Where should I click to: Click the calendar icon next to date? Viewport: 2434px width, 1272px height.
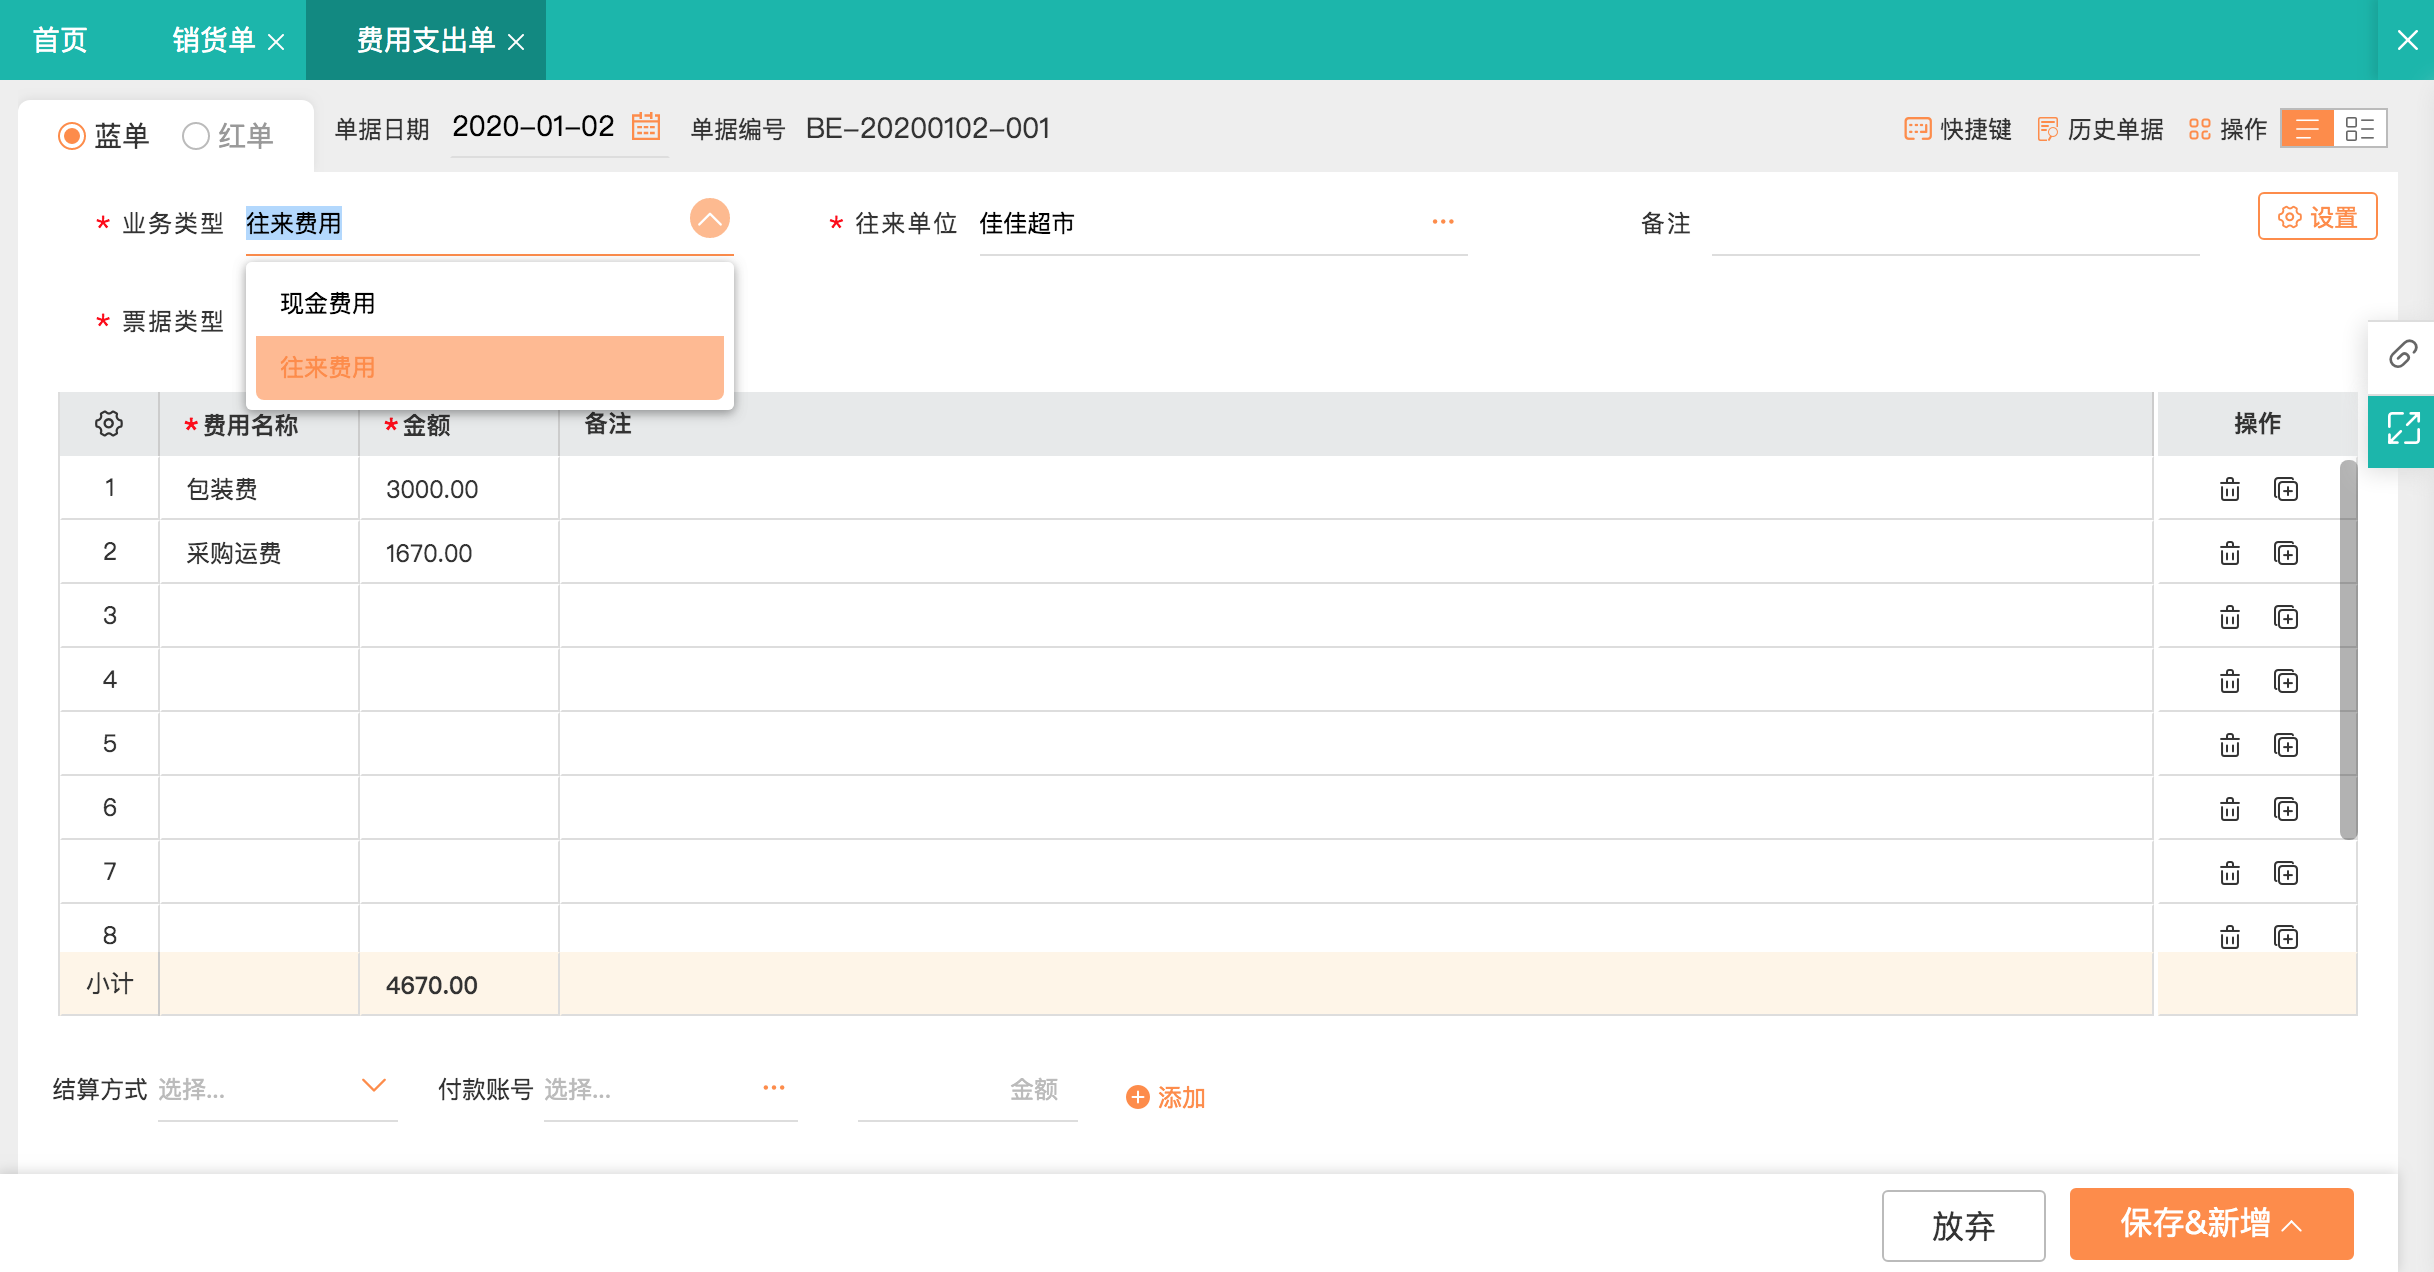(646, 129)
